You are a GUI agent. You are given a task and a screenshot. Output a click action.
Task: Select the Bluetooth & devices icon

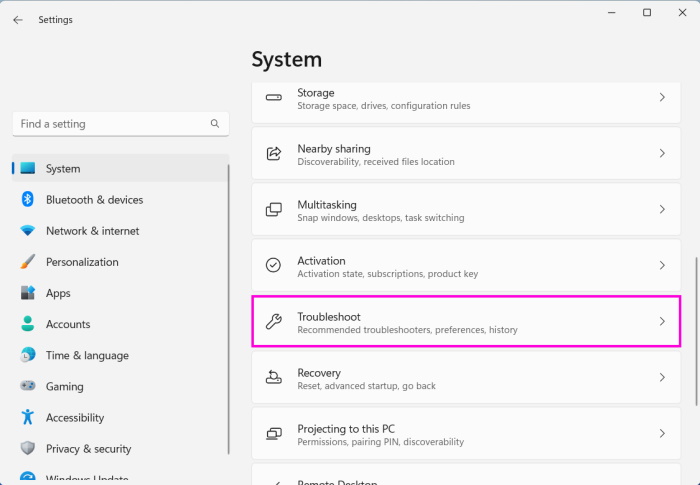pyautogui.click(x=28, y=200)
